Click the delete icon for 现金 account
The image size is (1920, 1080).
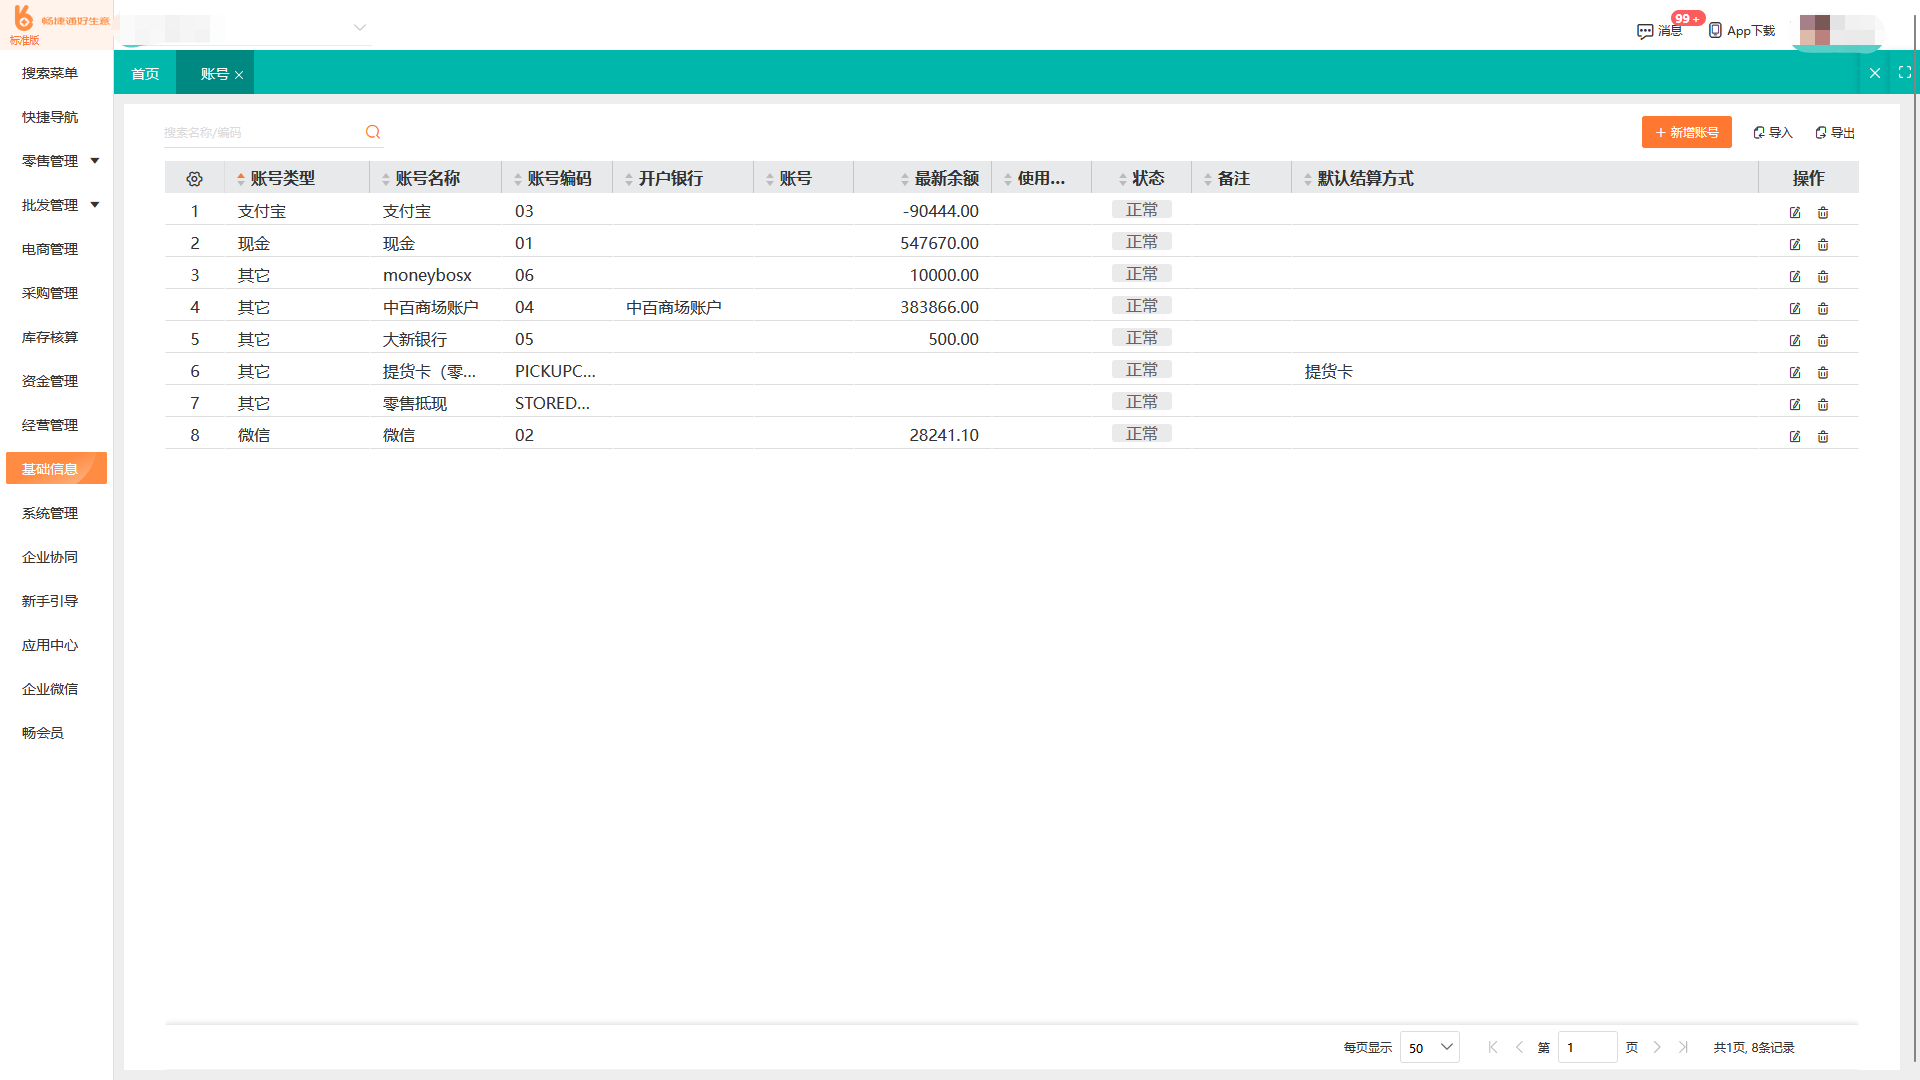[1824, 243]
